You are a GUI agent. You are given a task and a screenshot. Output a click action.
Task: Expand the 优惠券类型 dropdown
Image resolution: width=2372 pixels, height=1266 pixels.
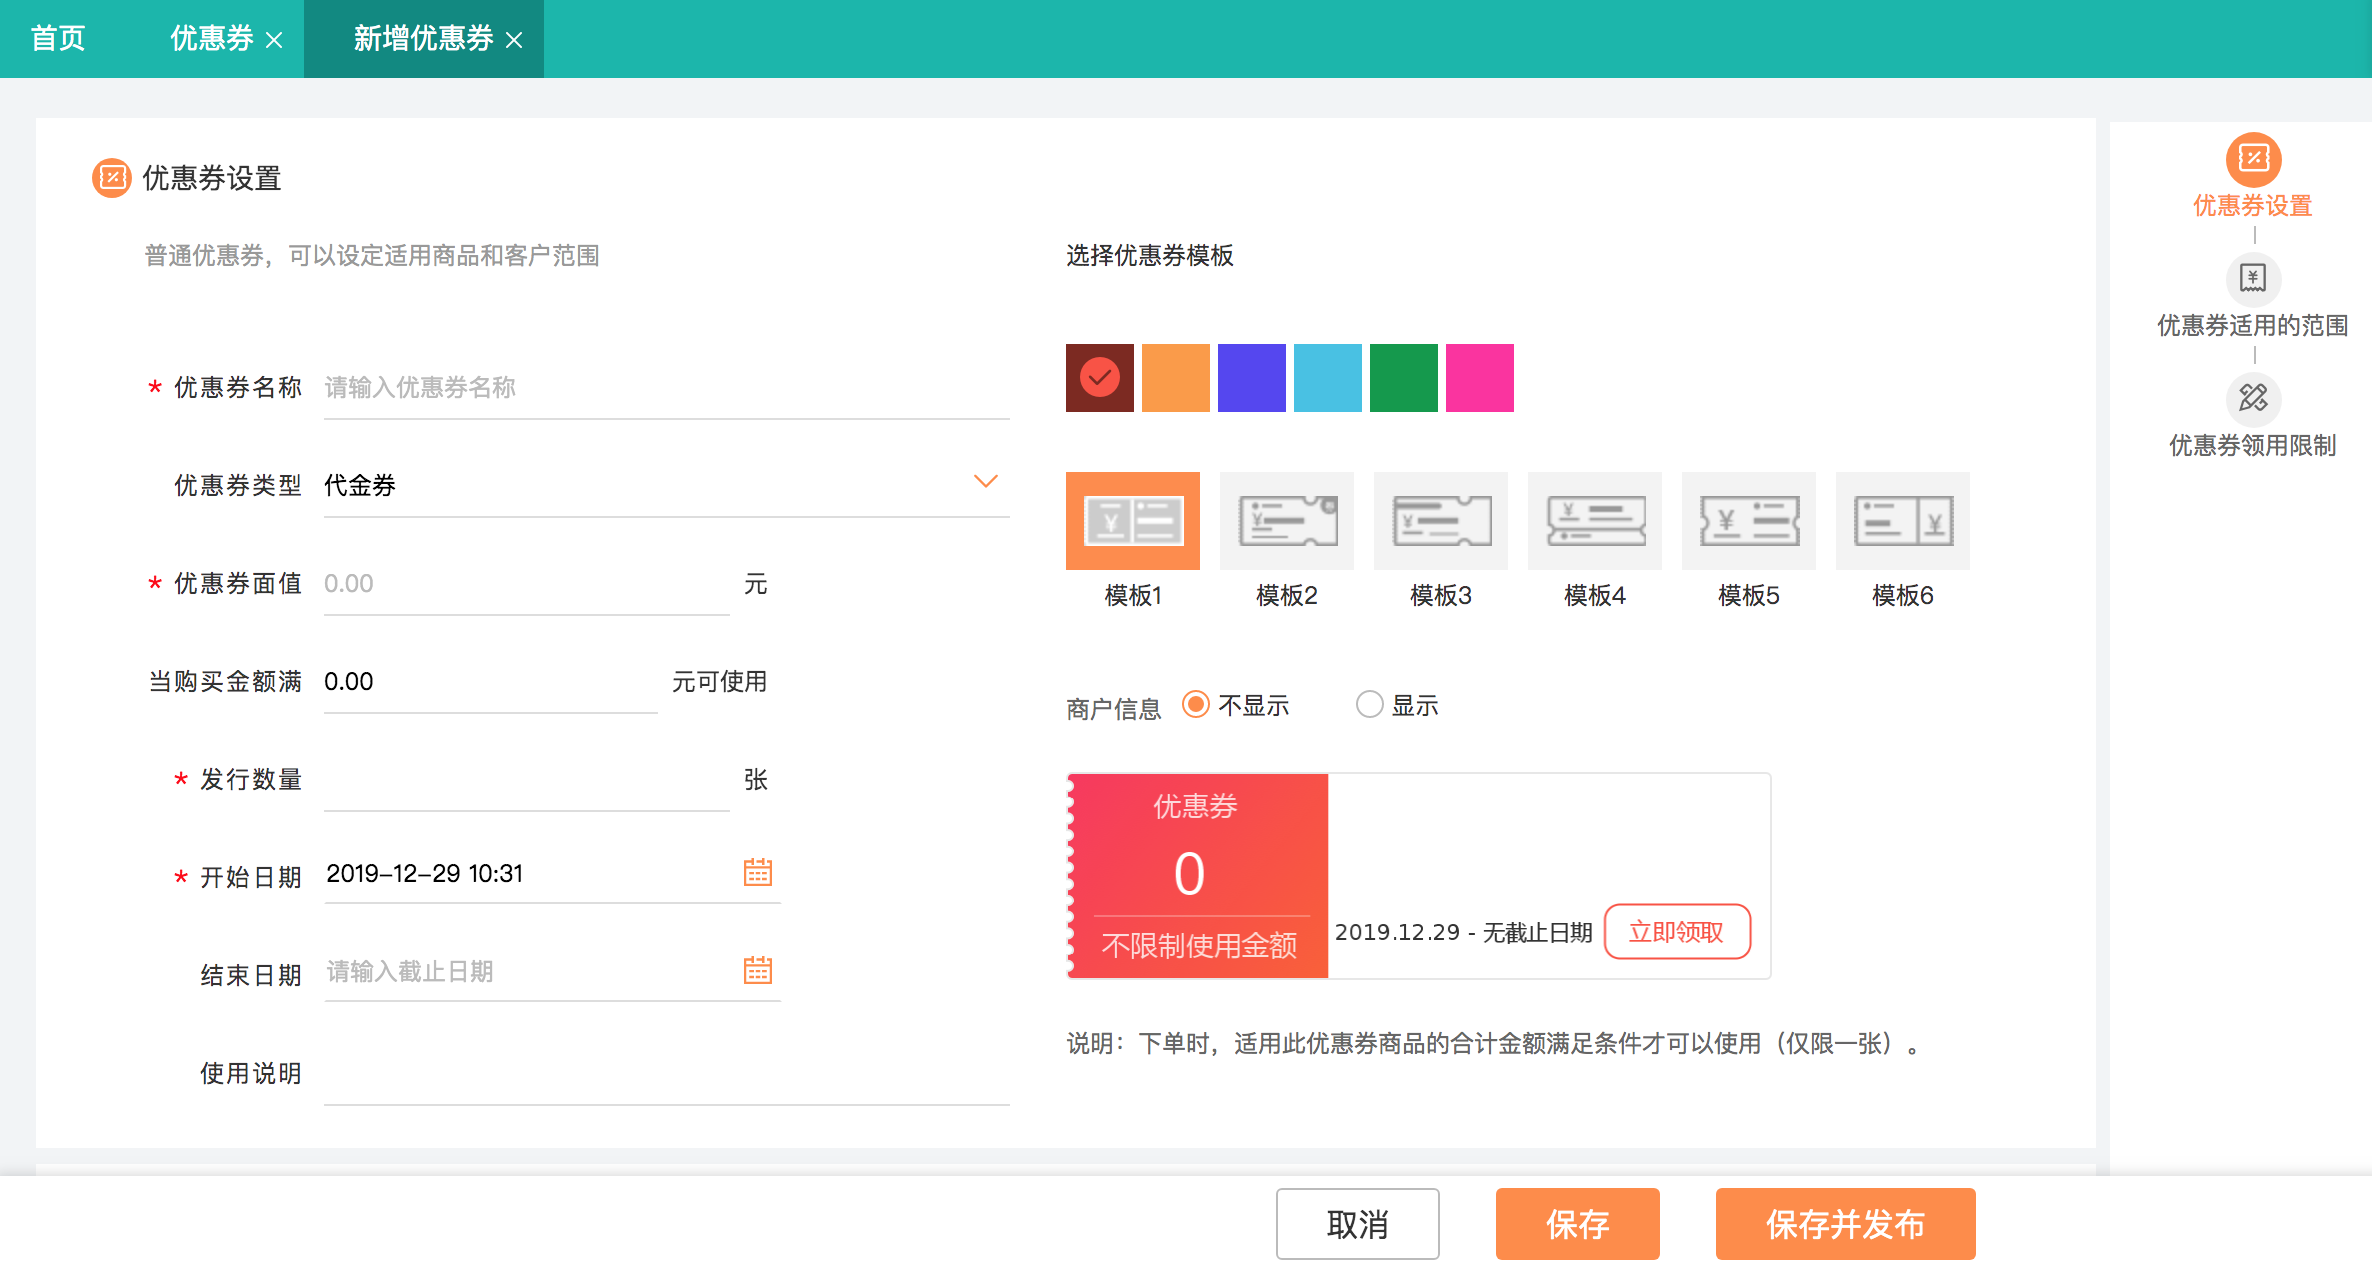coord(988,483)
